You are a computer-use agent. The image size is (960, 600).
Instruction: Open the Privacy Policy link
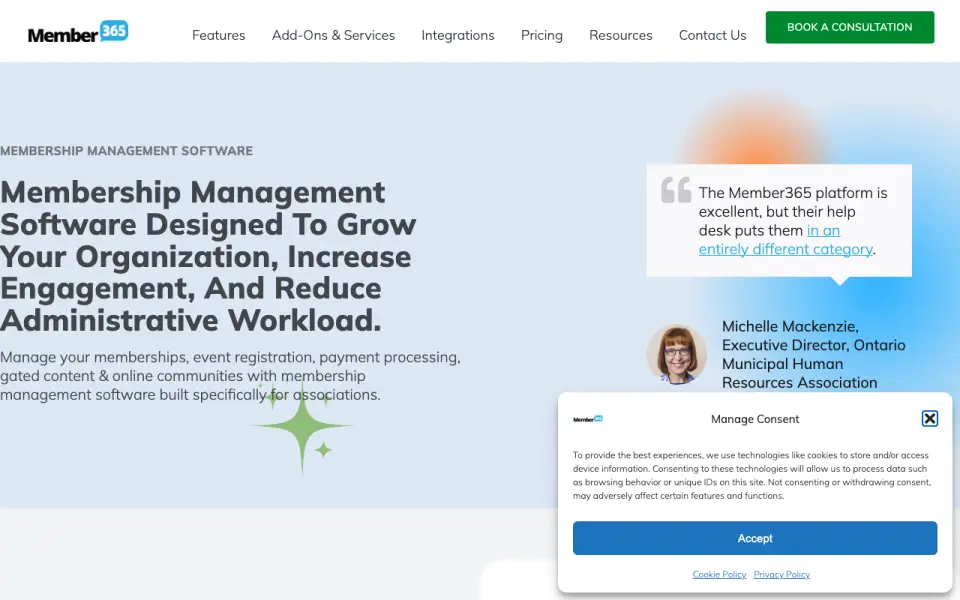coord(782,574)
